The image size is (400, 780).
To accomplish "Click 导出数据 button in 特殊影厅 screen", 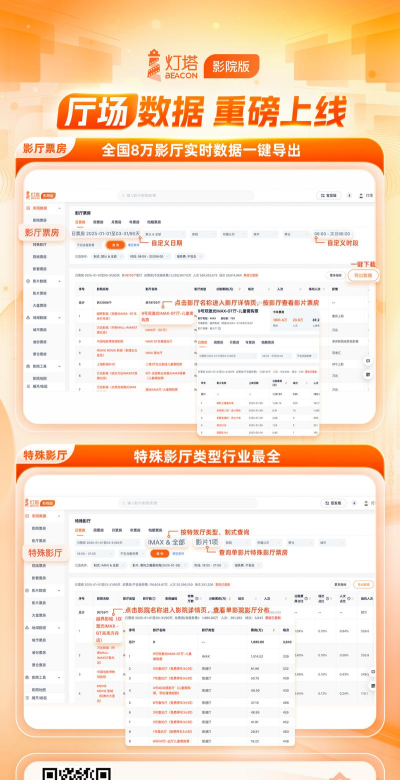I will point(363,585).
